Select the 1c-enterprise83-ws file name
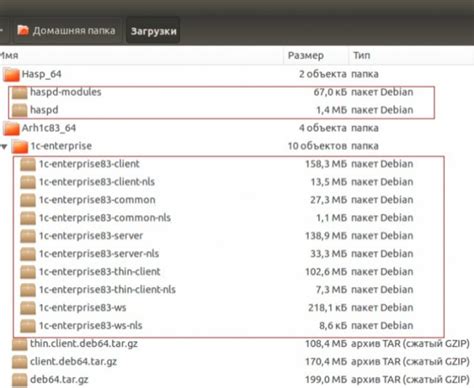Screen dimensions: 474x388 [83, 308]
